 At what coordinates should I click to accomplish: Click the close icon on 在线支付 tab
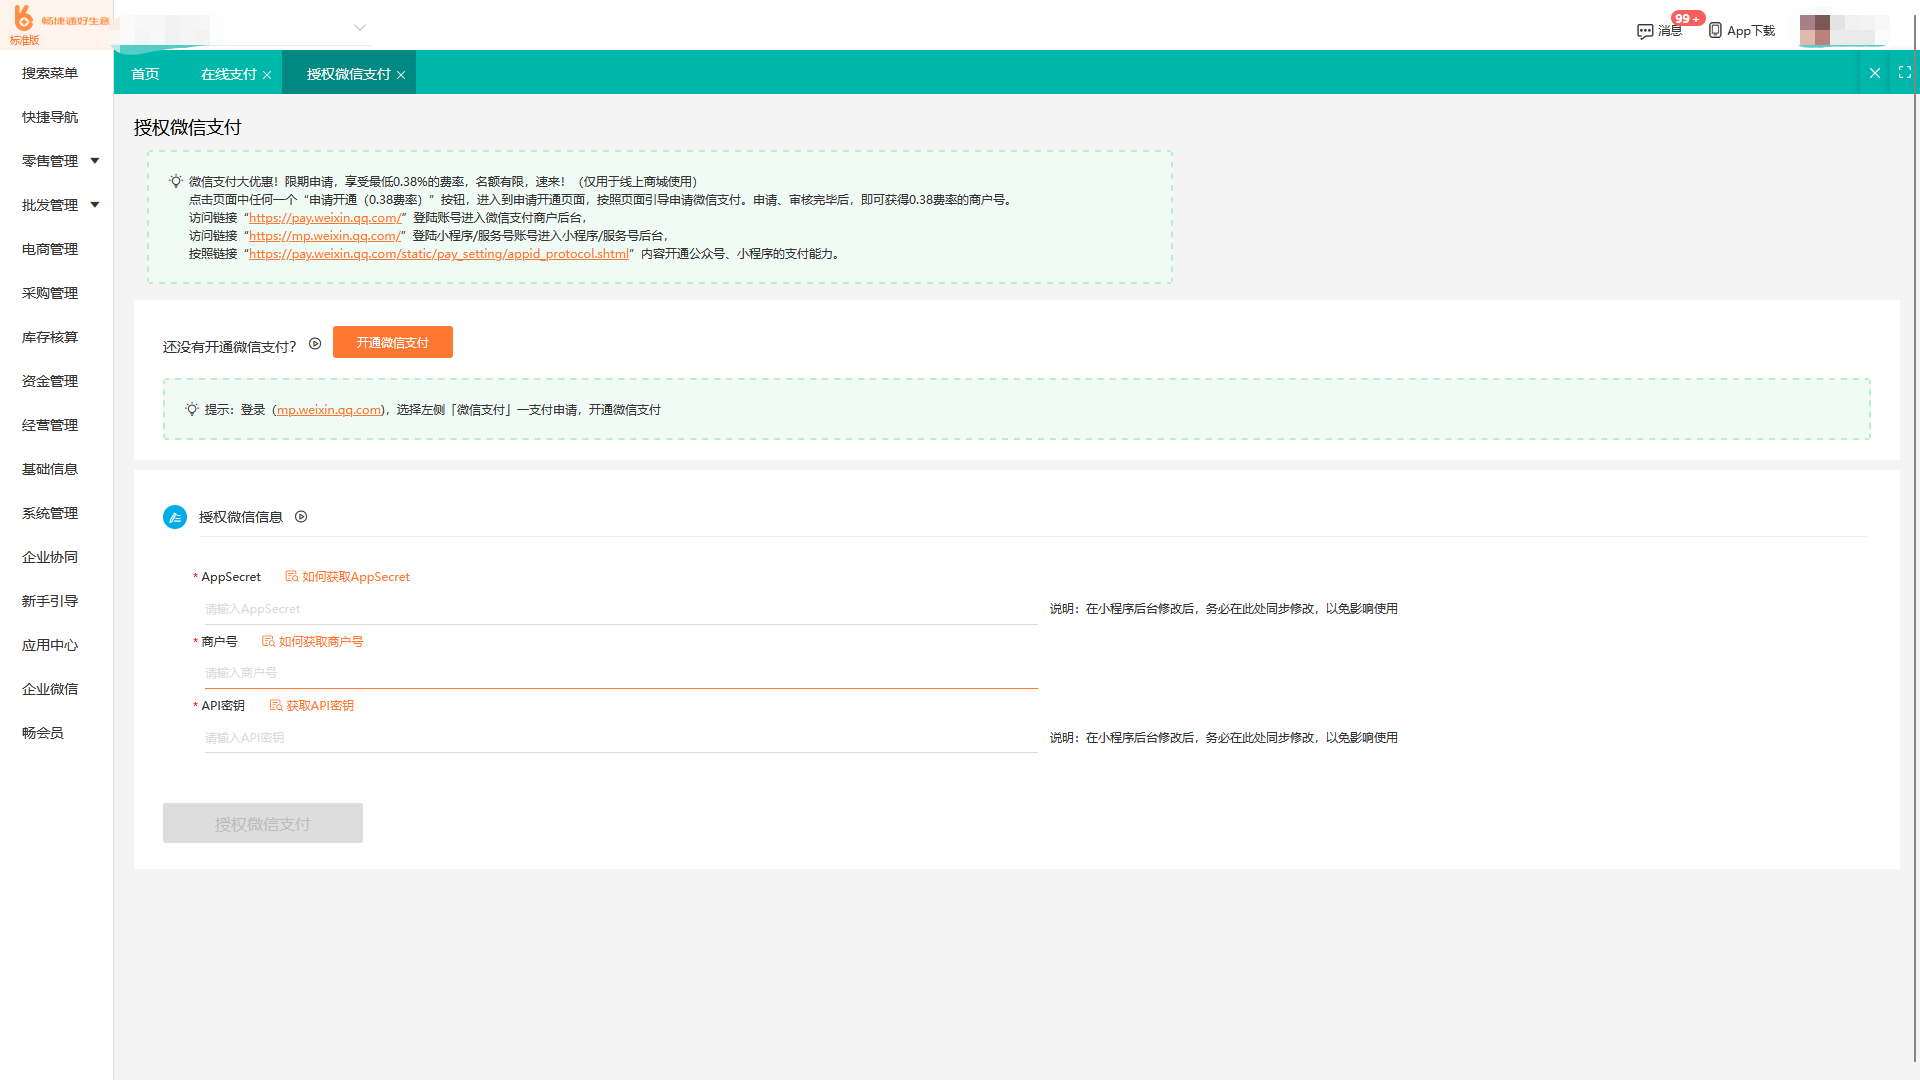click(x=265, y=74)
